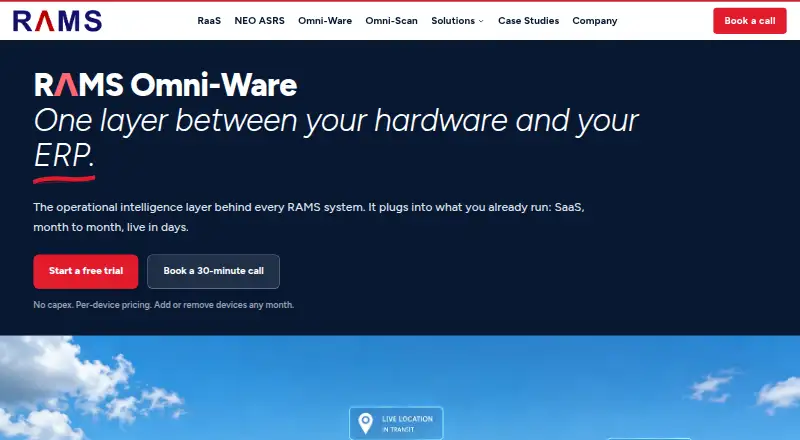This screenshot has height=440, width=800.
Task: Open the RaaS navigation item
Action: tap(209, 21)
